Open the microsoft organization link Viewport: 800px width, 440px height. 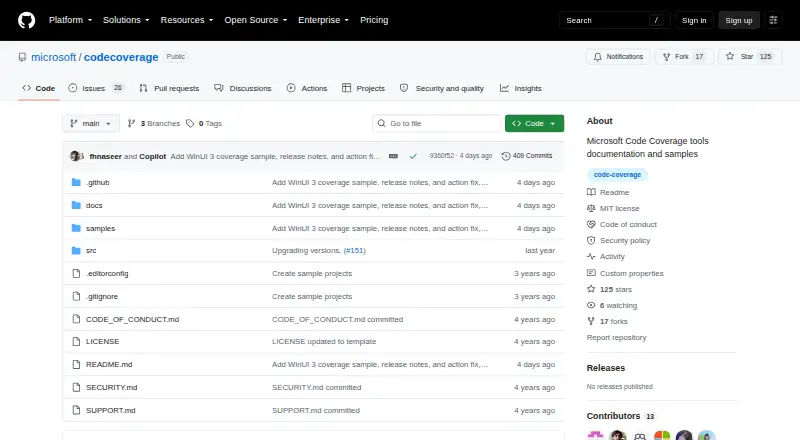[x=54, y=57]
